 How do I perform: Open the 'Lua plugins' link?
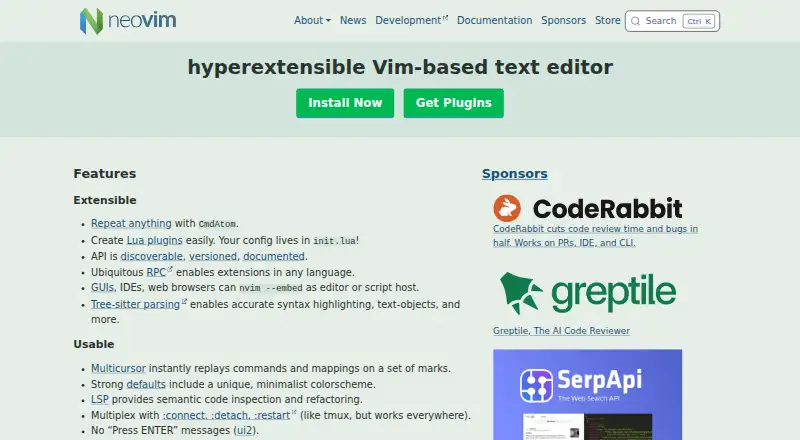coord(155,240)
